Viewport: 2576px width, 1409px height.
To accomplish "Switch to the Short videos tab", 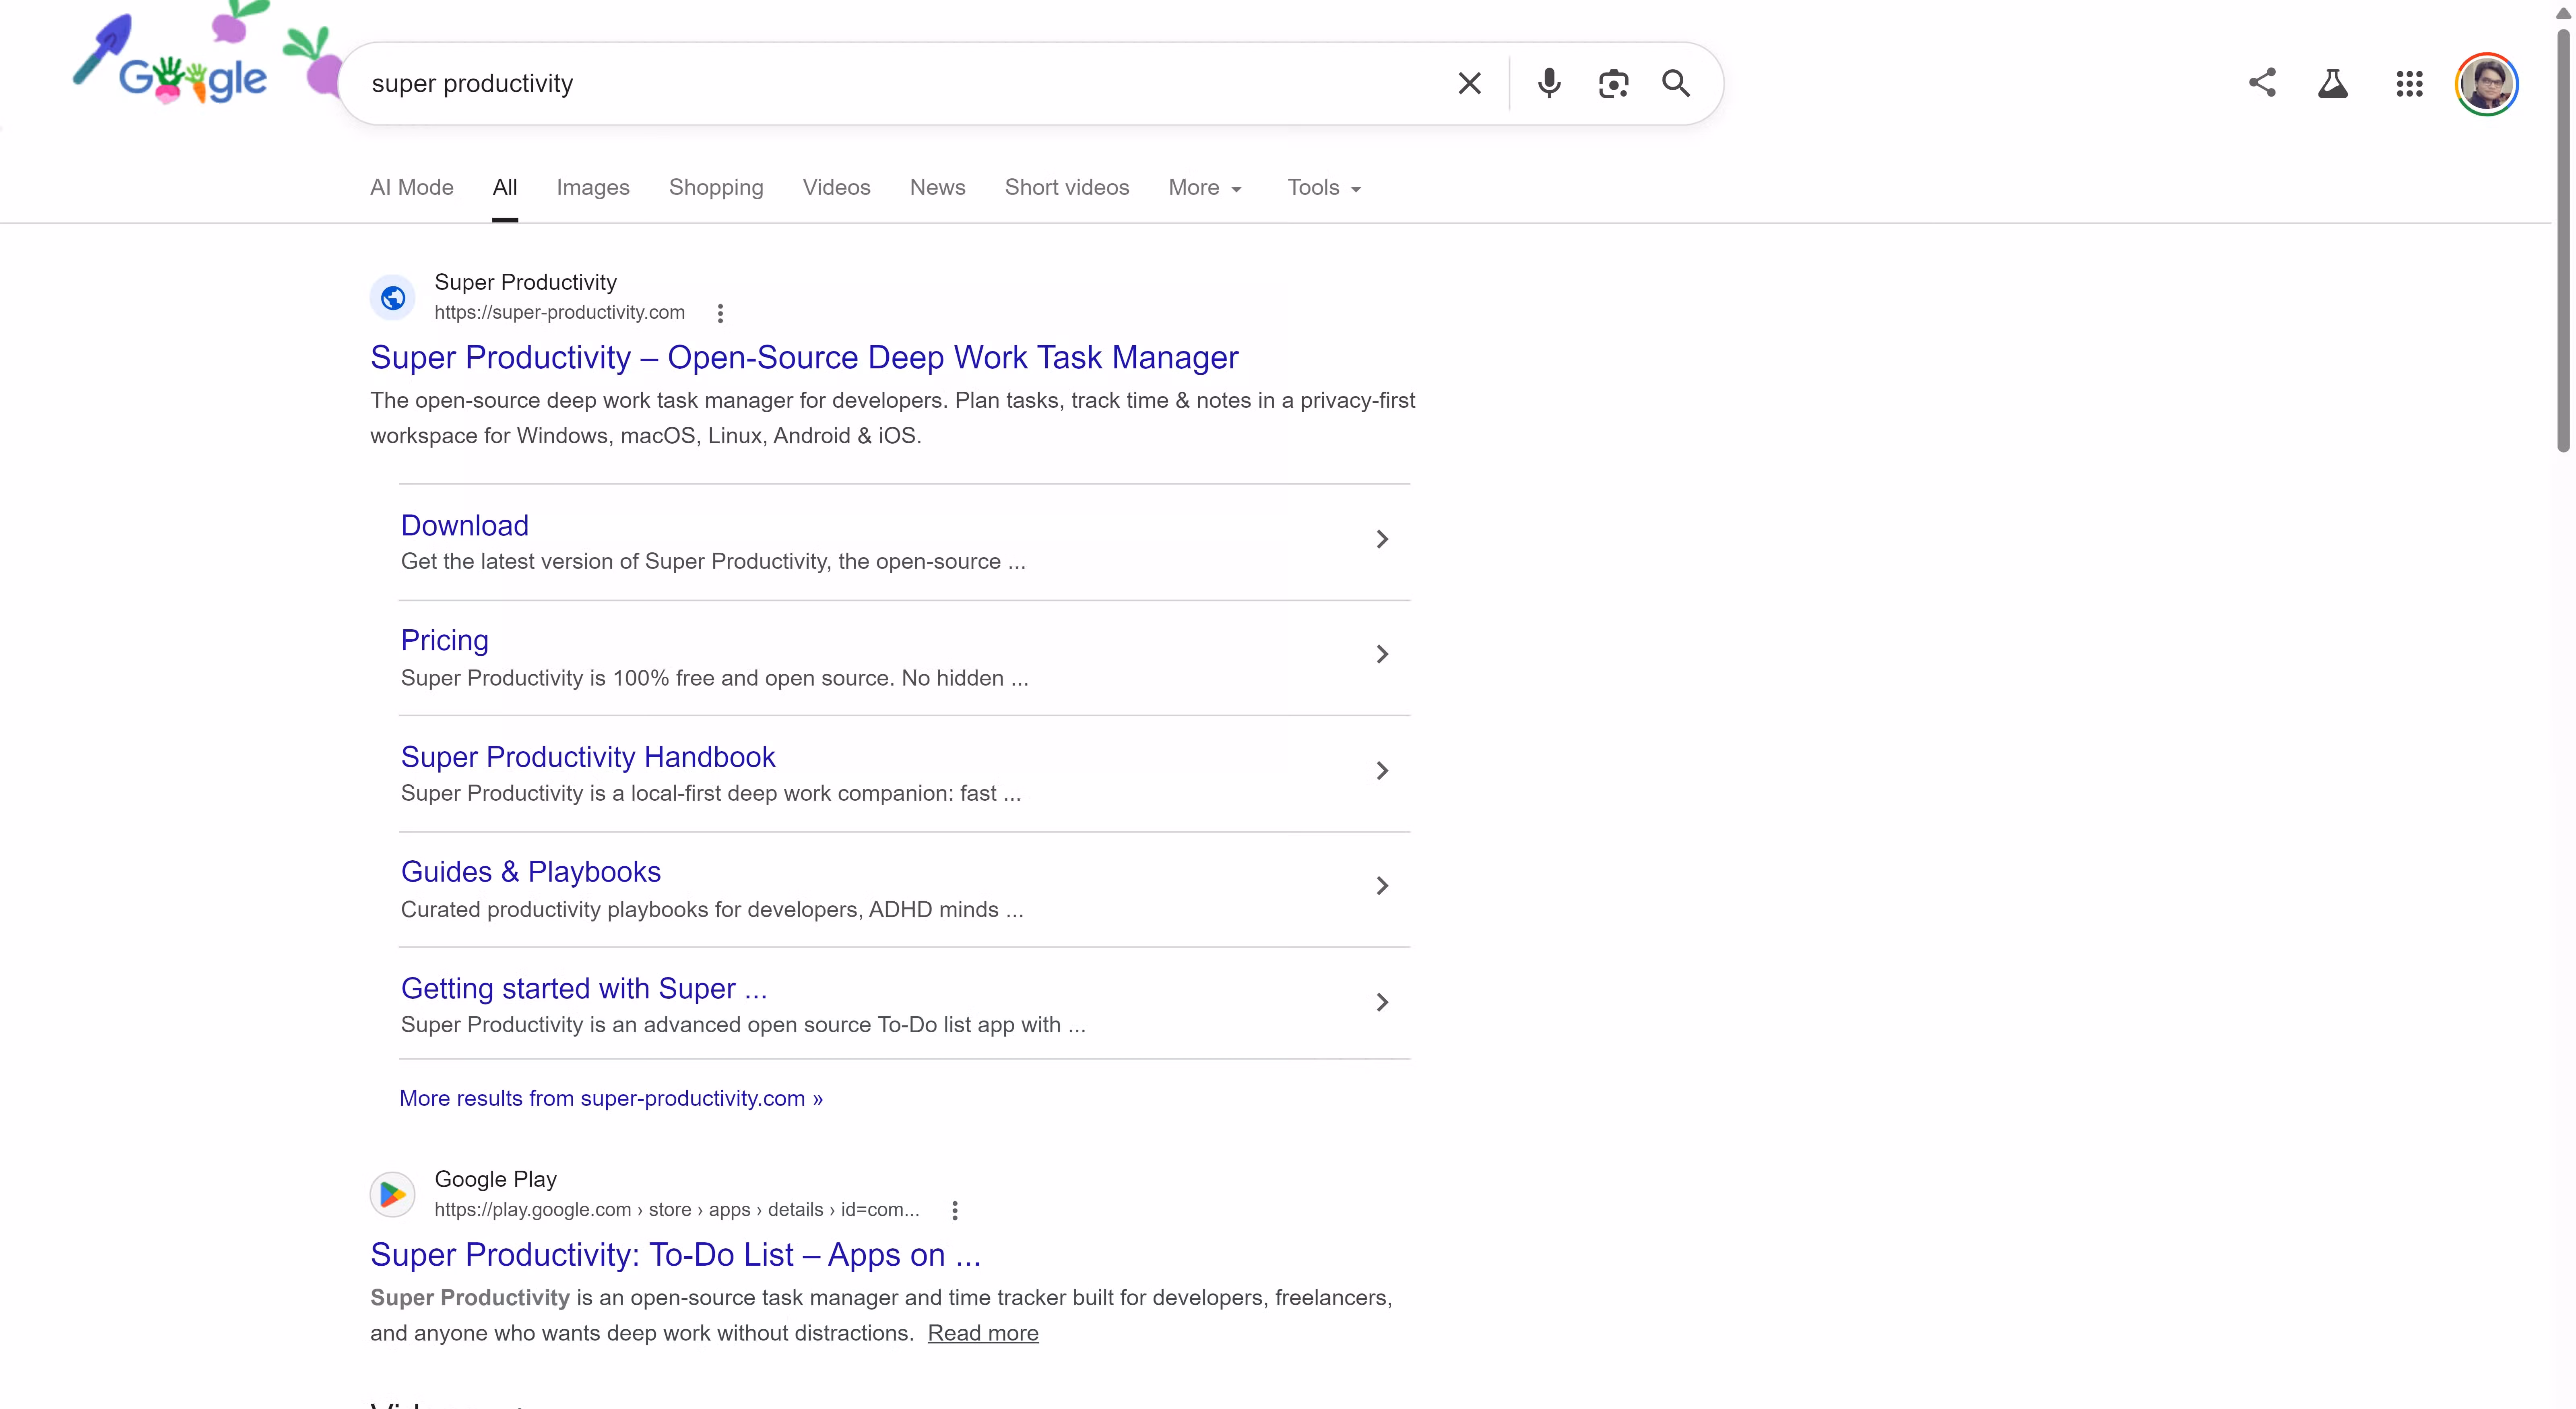I will tap(1067, 188).
